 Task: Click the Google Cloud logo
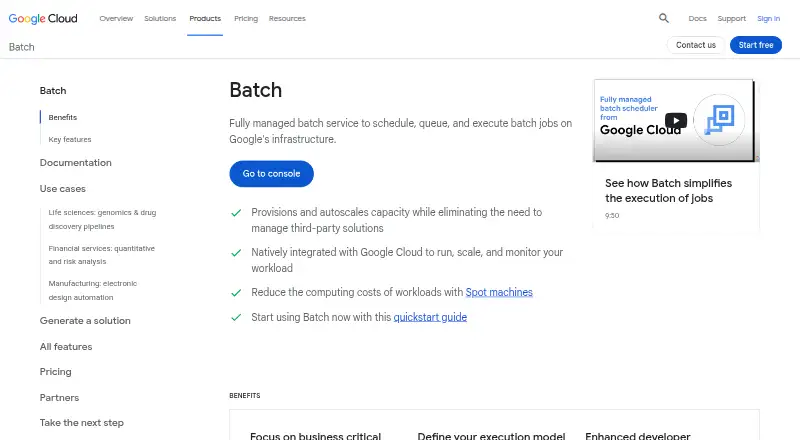[43, 18]
